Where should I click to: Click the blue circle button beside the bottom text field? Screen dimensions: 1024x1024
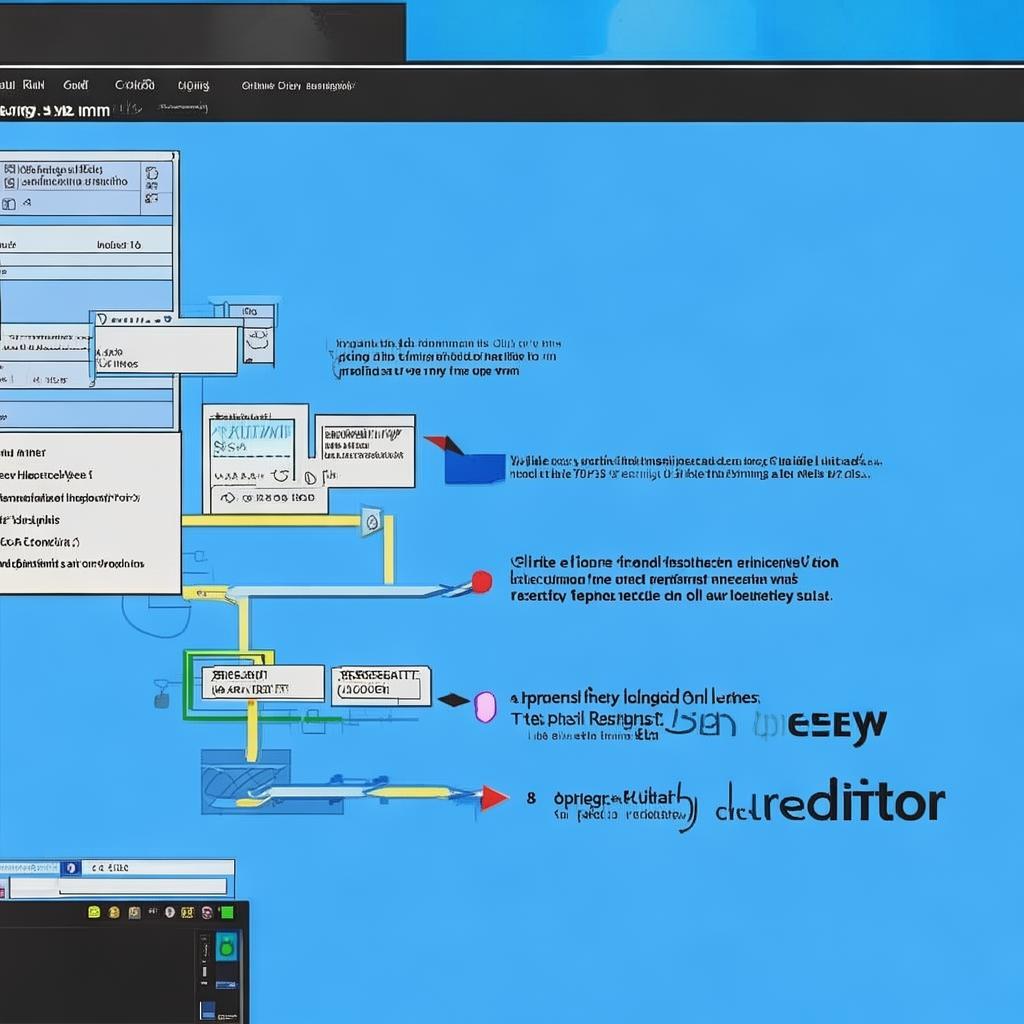click(70, 868)
